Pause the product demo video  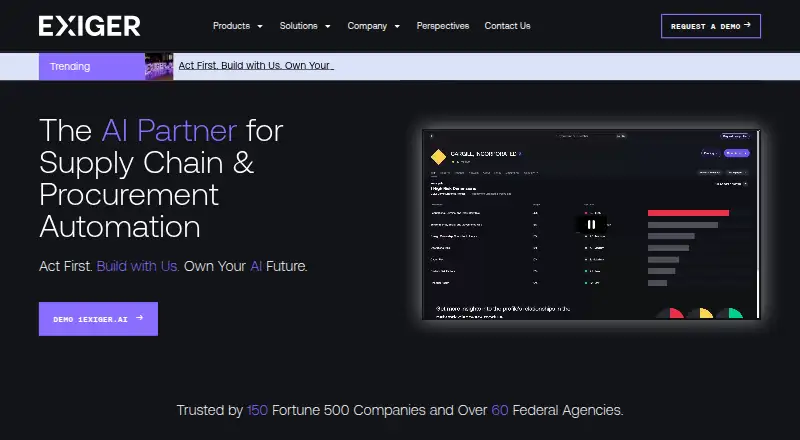[x=591, y=225]
